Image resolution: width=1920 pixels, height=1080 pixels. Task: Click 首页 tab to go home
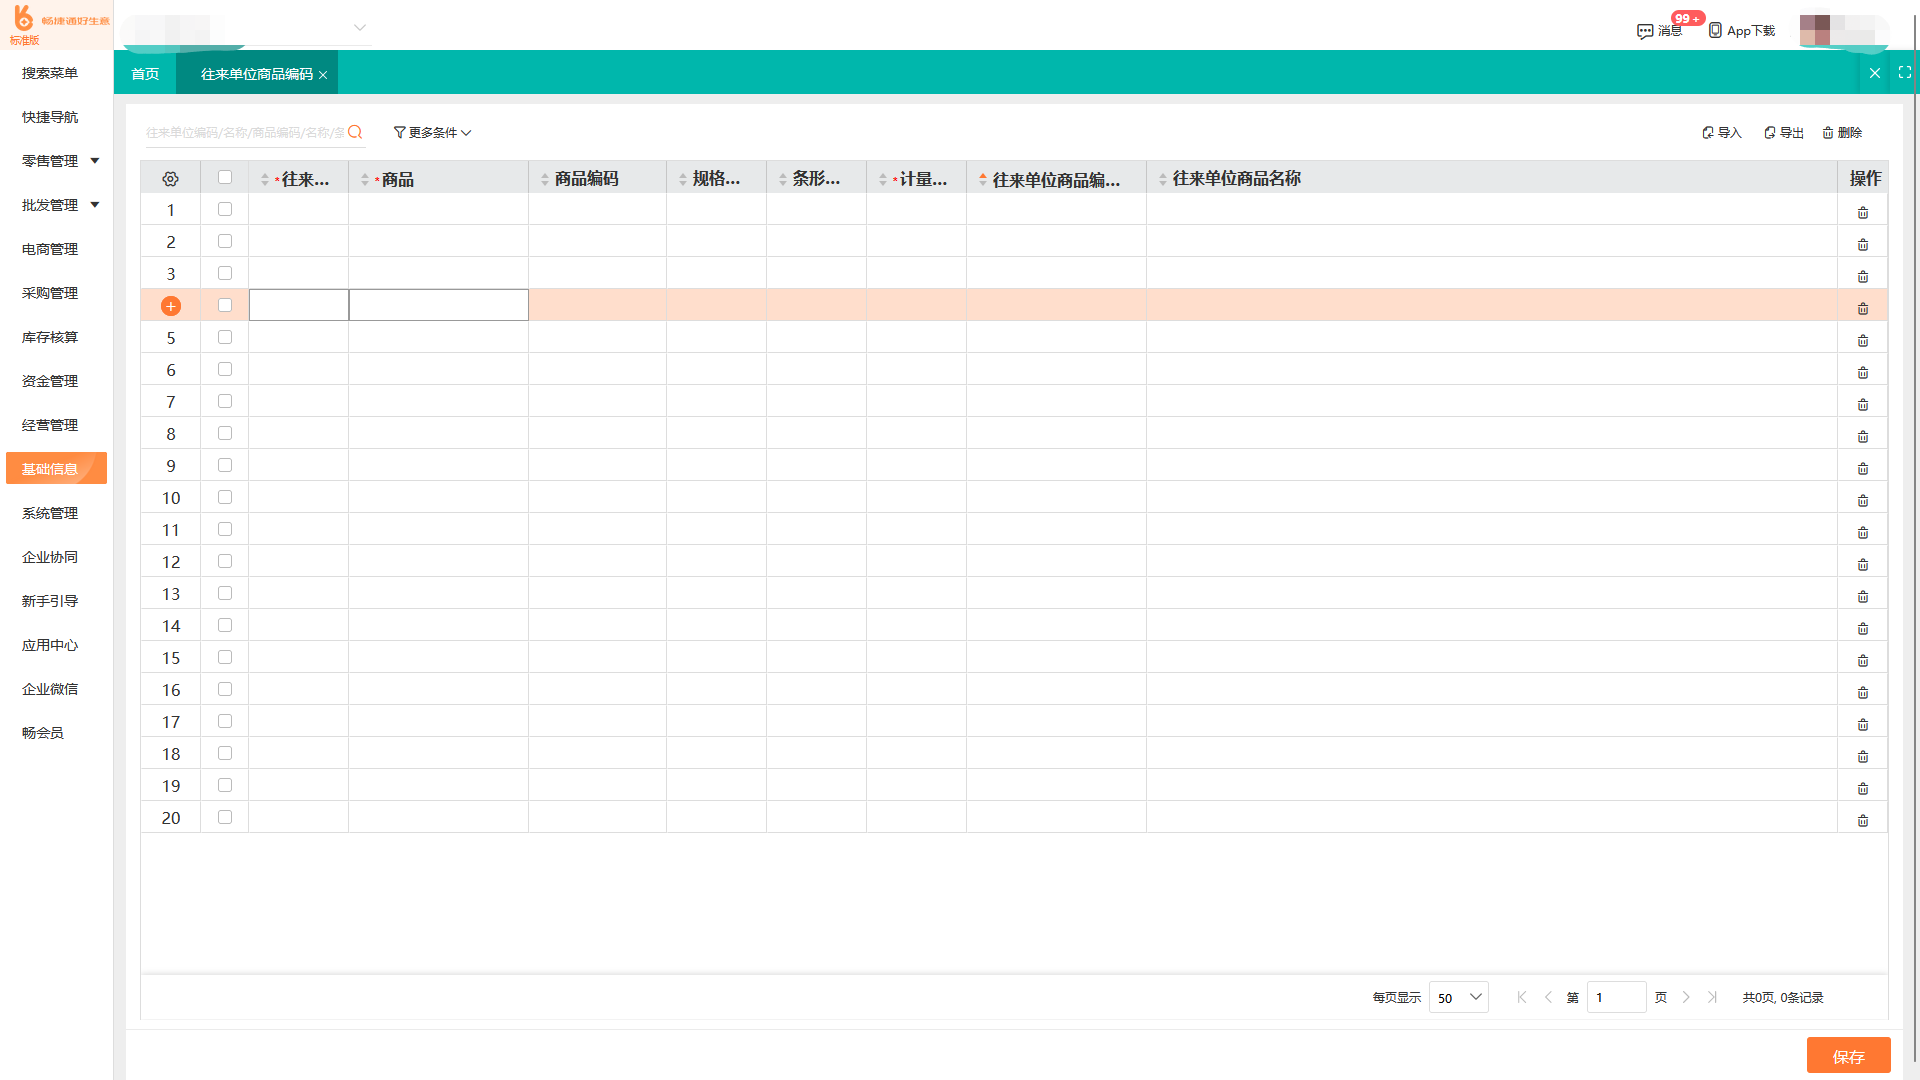pos(145,74)
